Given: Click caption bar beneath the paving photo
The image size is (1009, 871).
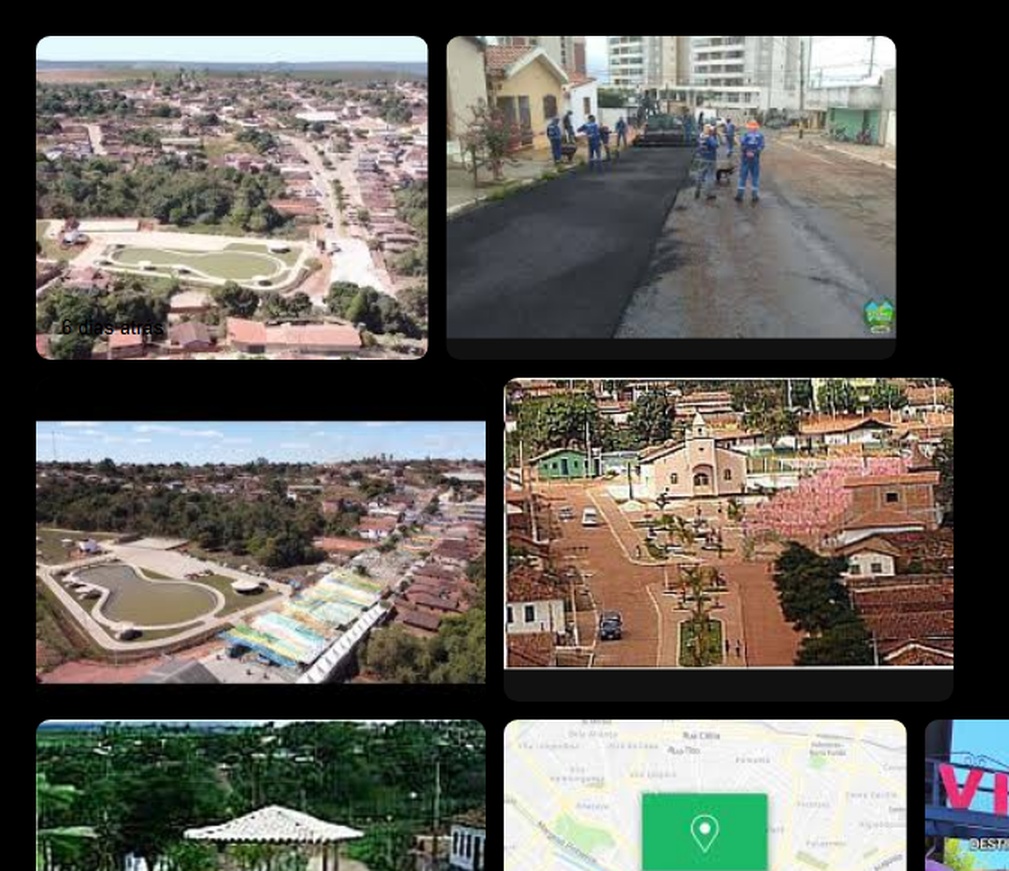Looking at the screenshot, I should [x=670, y=349].
